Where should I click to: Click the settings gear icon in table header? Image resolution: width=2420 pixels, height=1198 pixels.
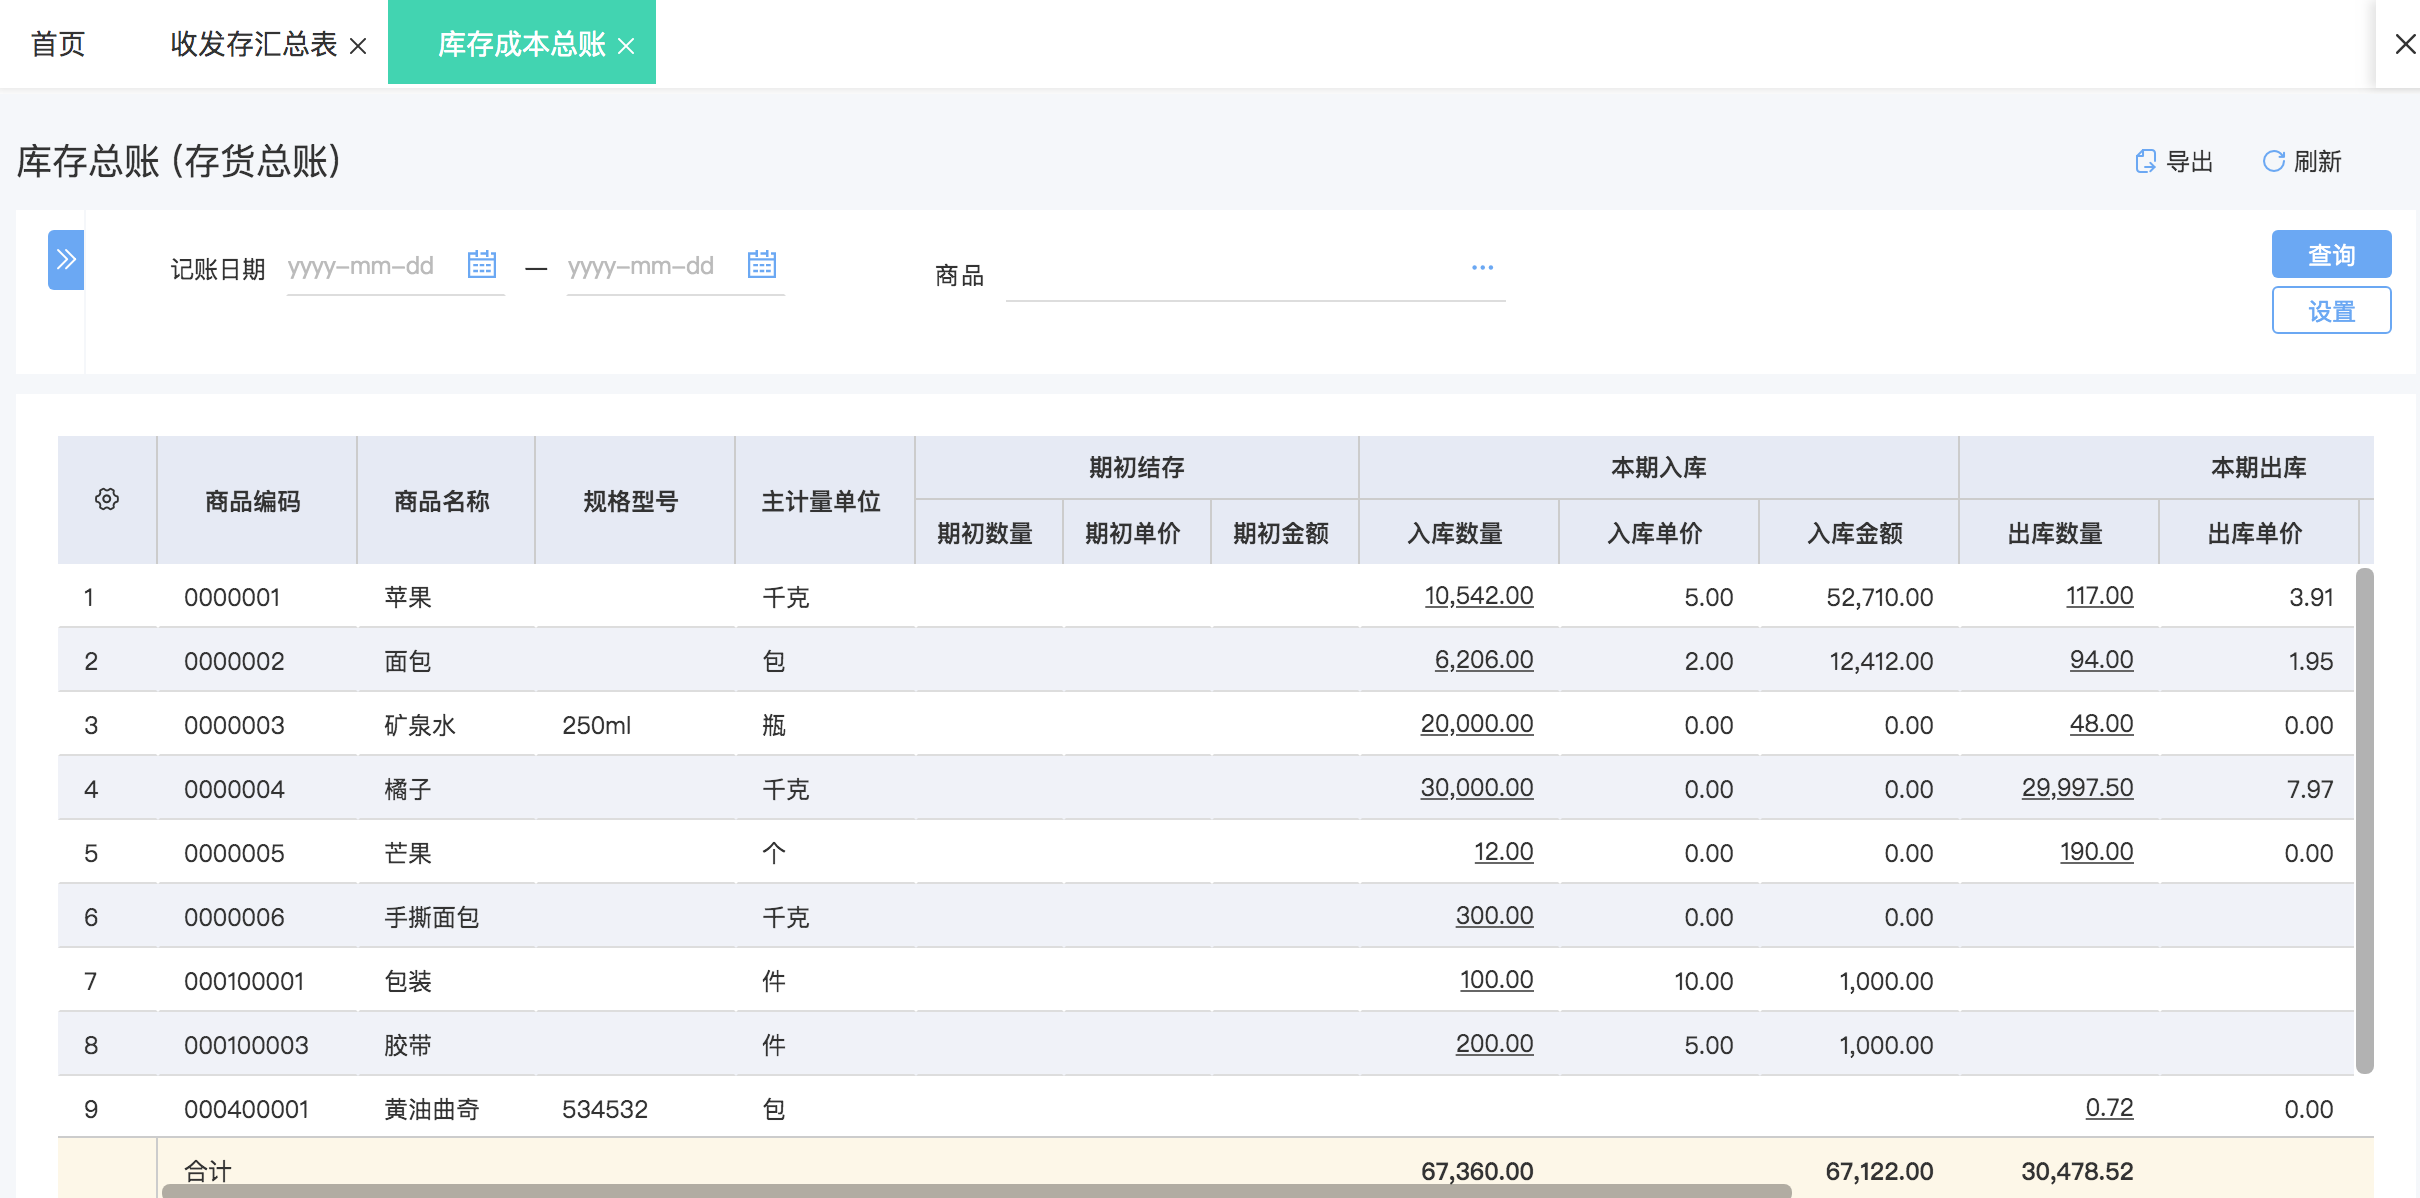click(x=106, y=499)
